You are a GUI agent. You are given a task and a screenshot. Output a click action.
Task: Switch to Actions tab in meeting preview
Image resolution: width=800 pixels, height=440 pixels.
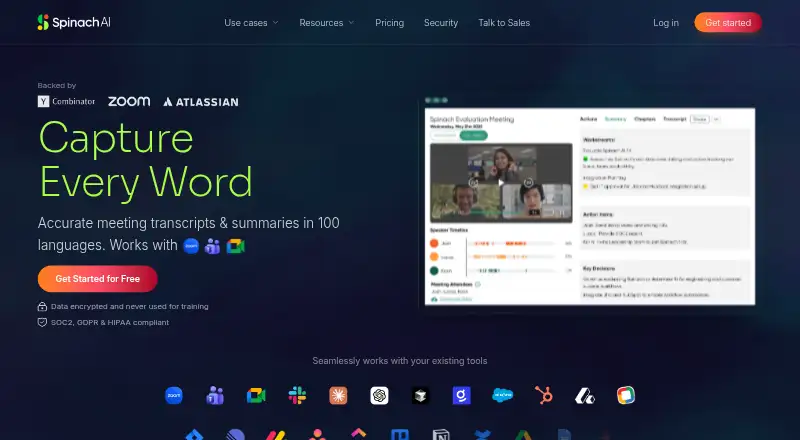[588, 119]
